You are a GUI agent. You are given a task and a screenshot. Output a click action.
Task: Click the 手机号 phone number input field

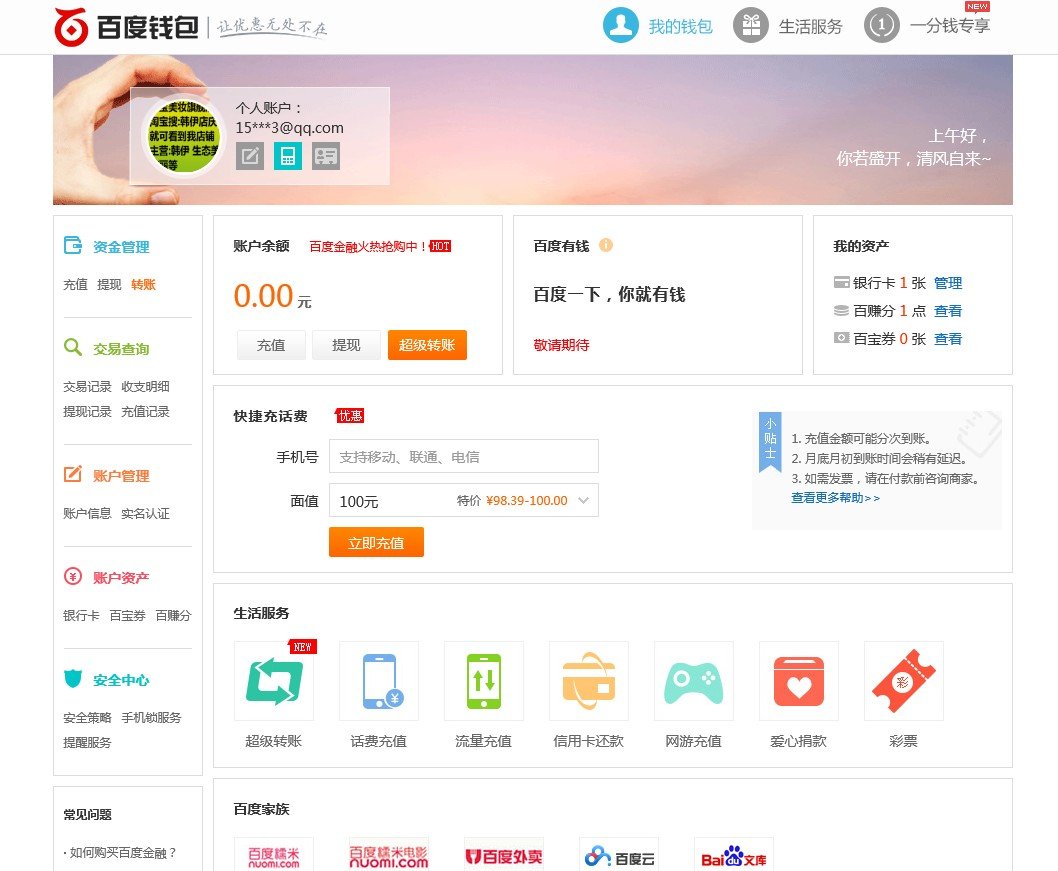(464, 456)
